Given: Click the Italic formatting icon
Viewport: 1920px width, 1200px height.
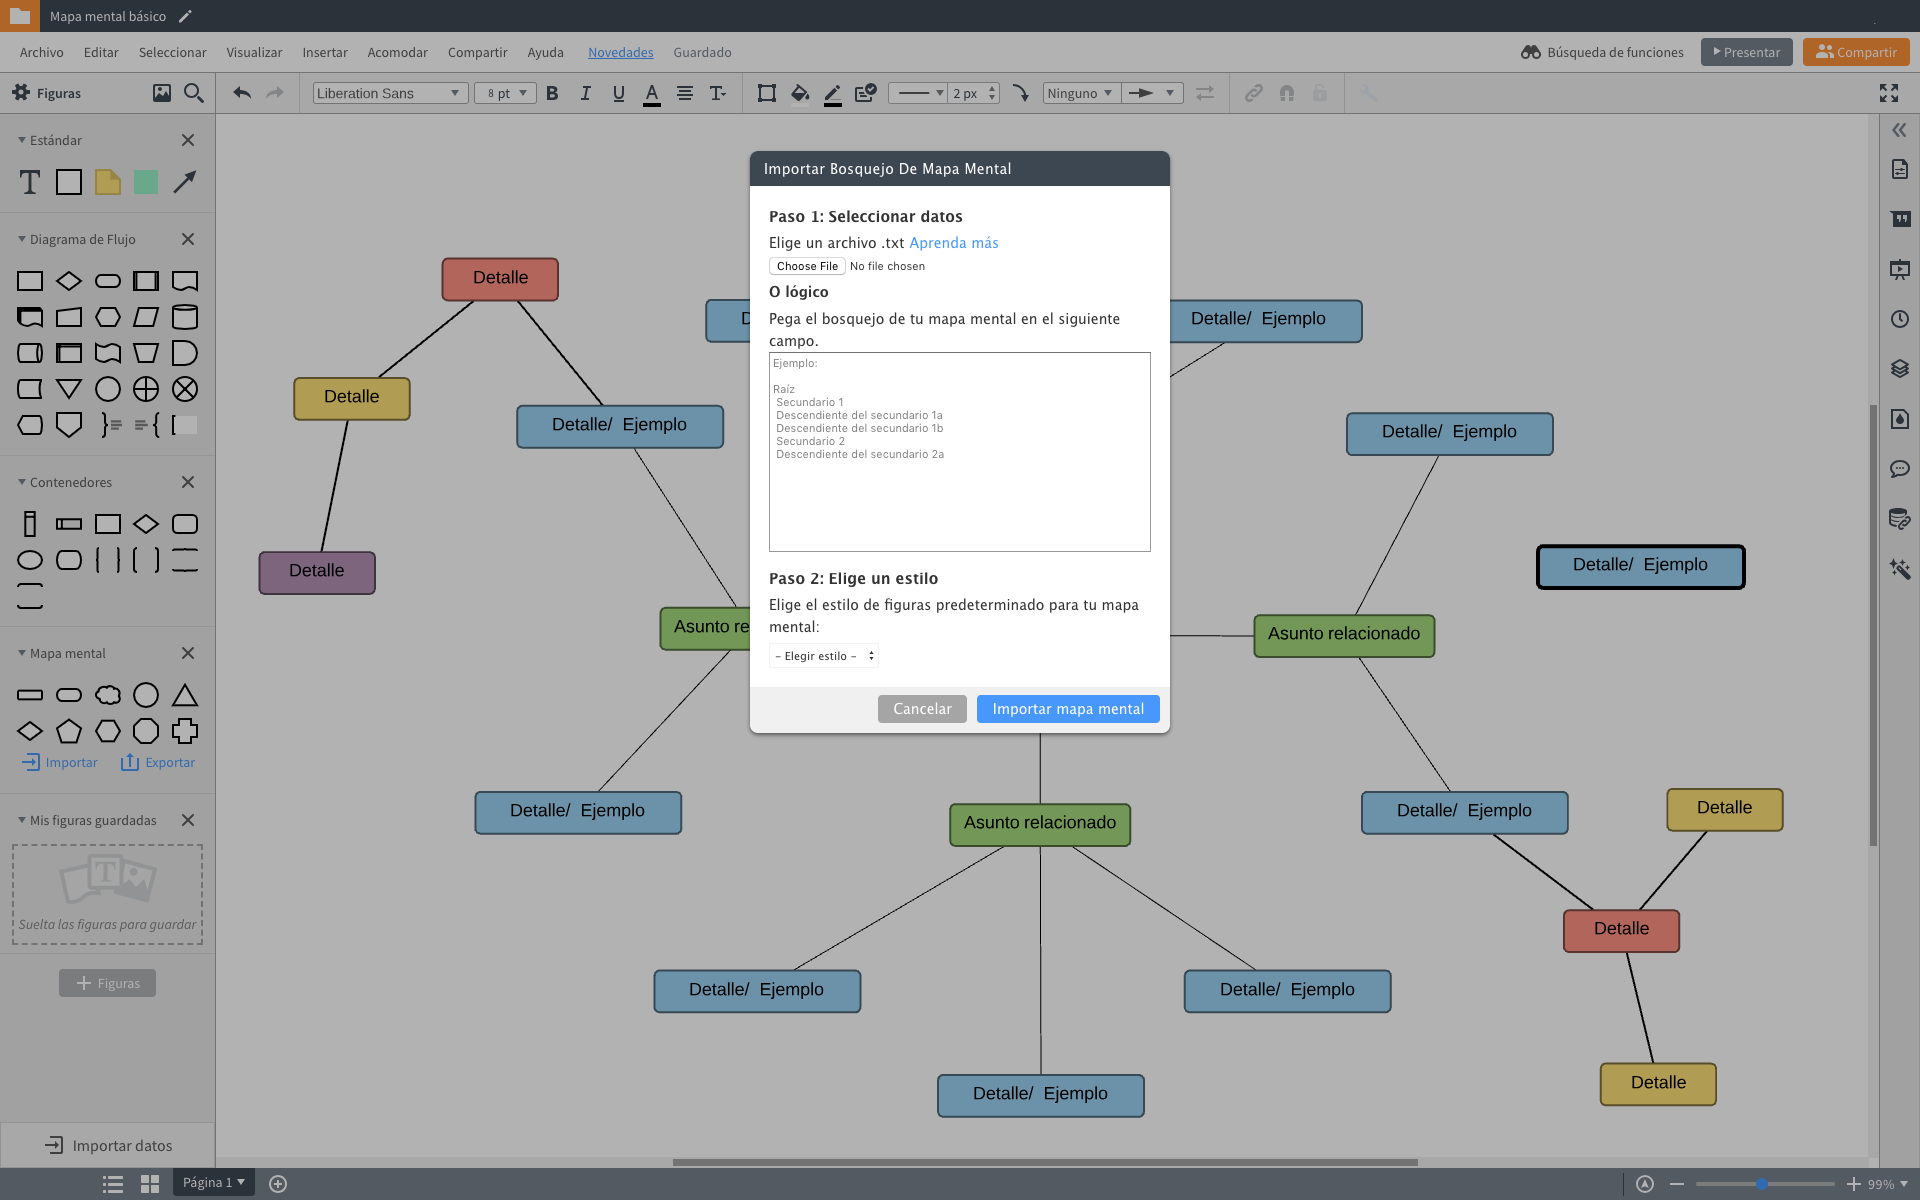Looking at the screenshot, I should click(582, 93).
